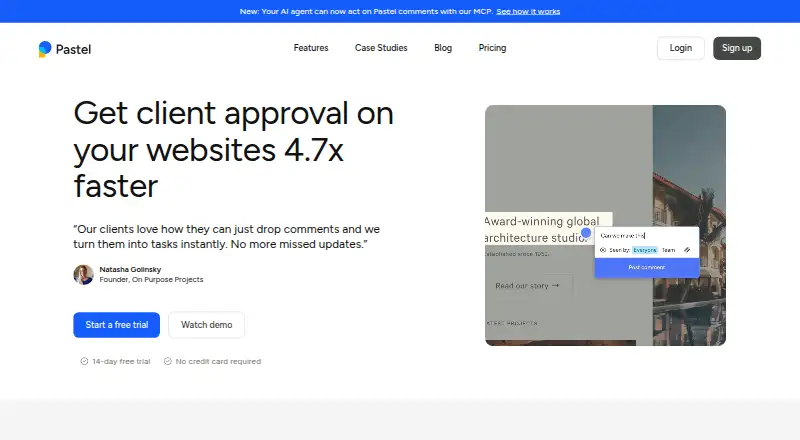Click the 'Pastel' brand name text
This screenshot has height=440, width=800.
click(73, 50)
